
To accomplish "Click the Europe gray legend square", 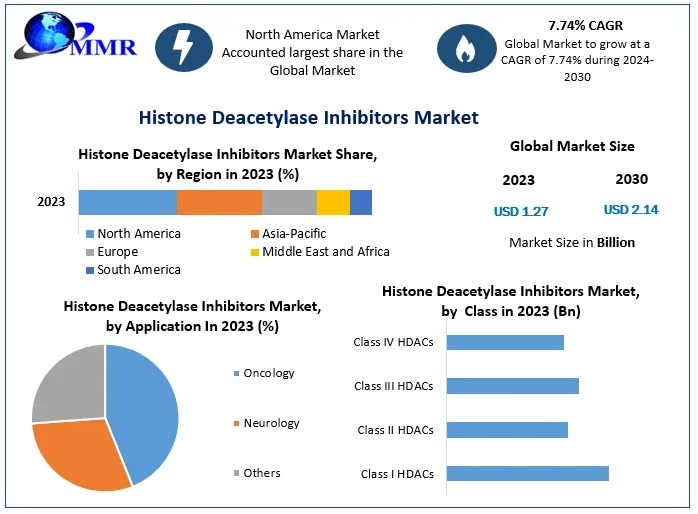I will coord(90,252).
